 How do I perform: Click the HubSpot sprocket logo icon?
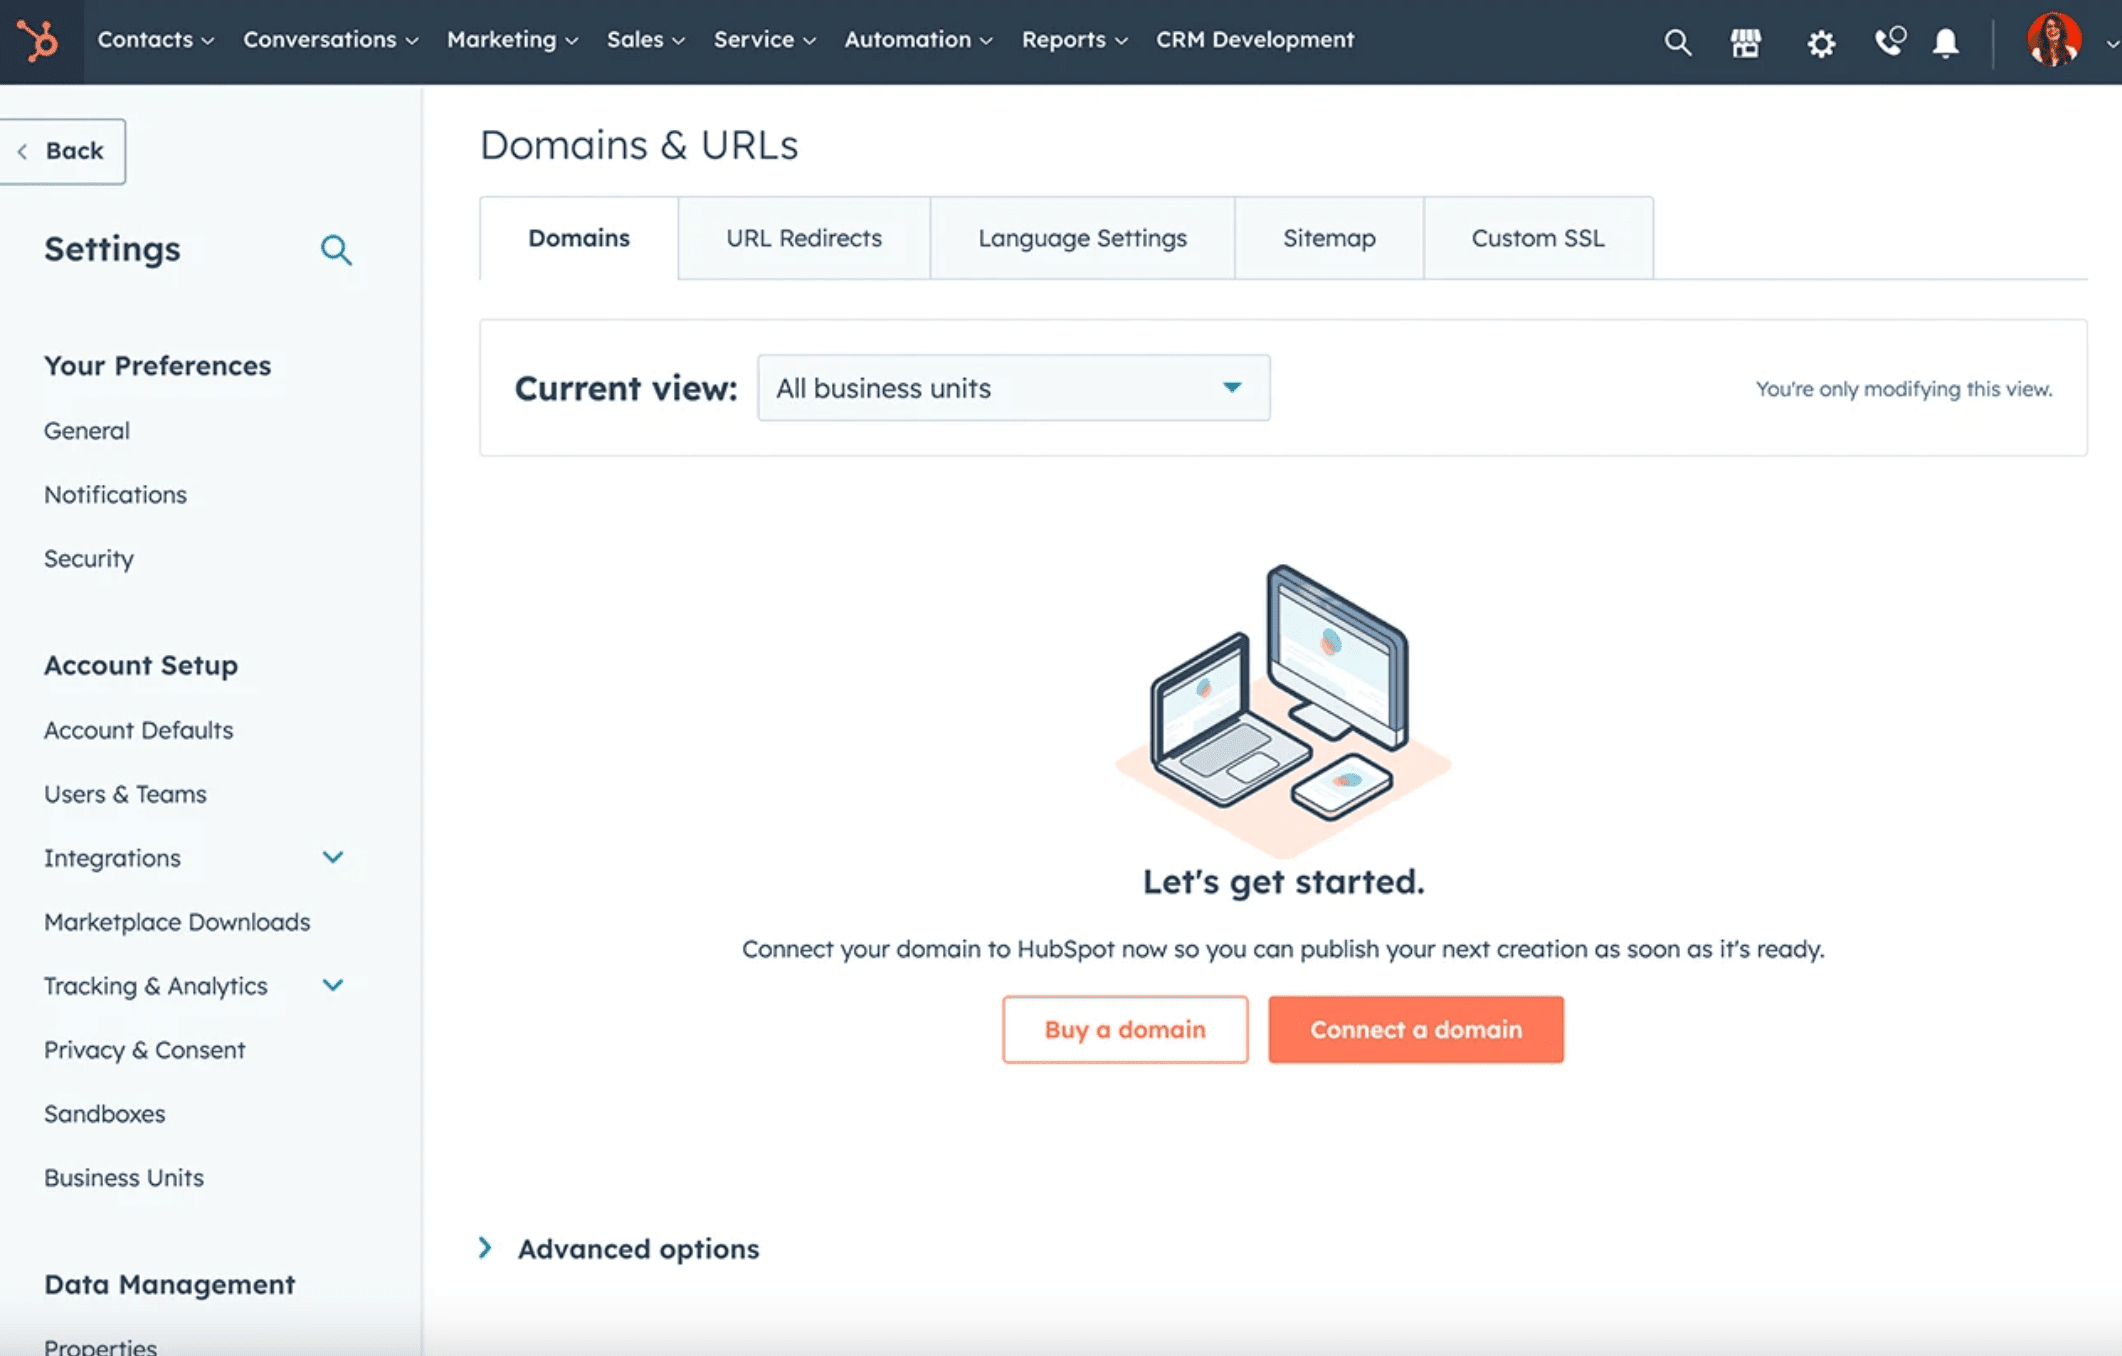[x=37, y=39]
